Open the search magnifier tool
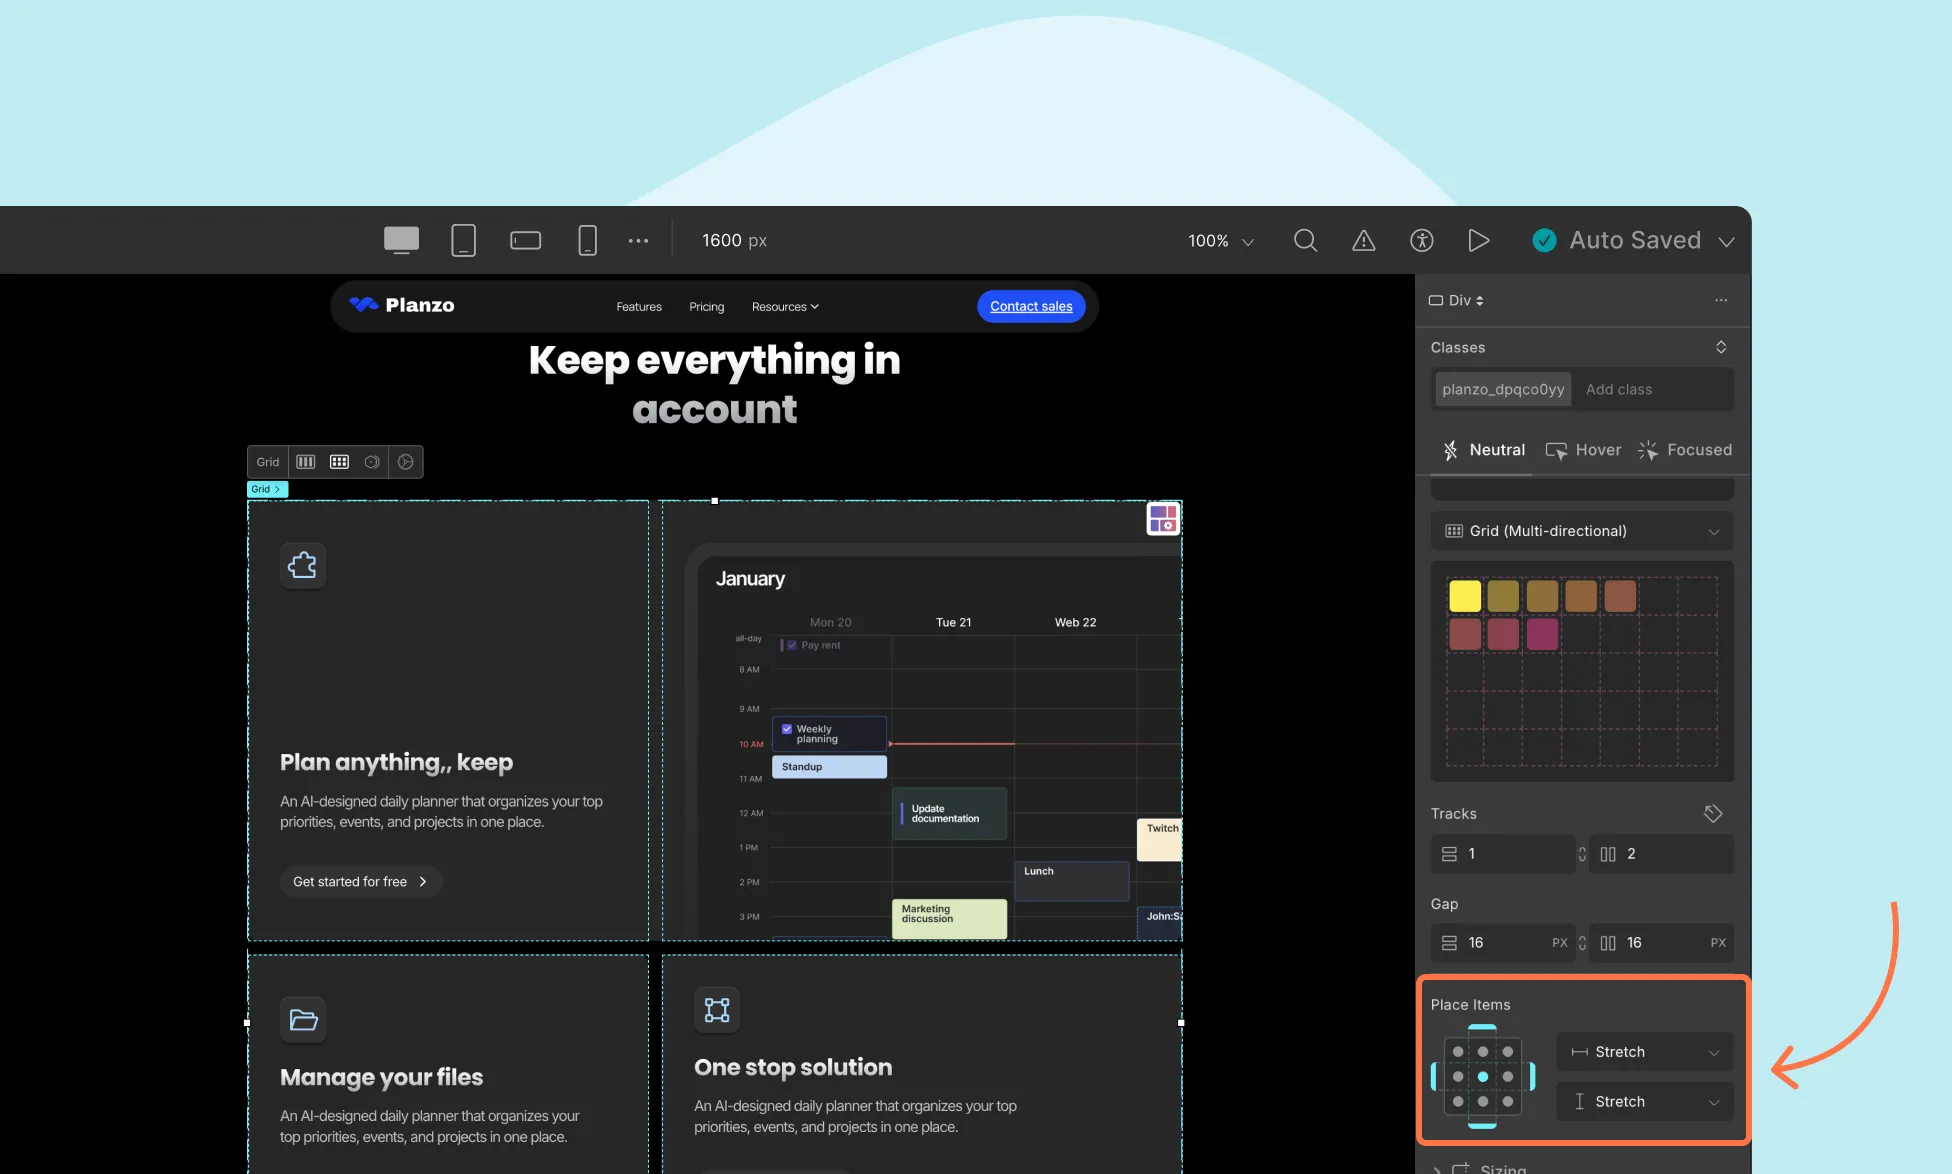The width and height of the screenshot is (1952, 1174). point(1305,240)
